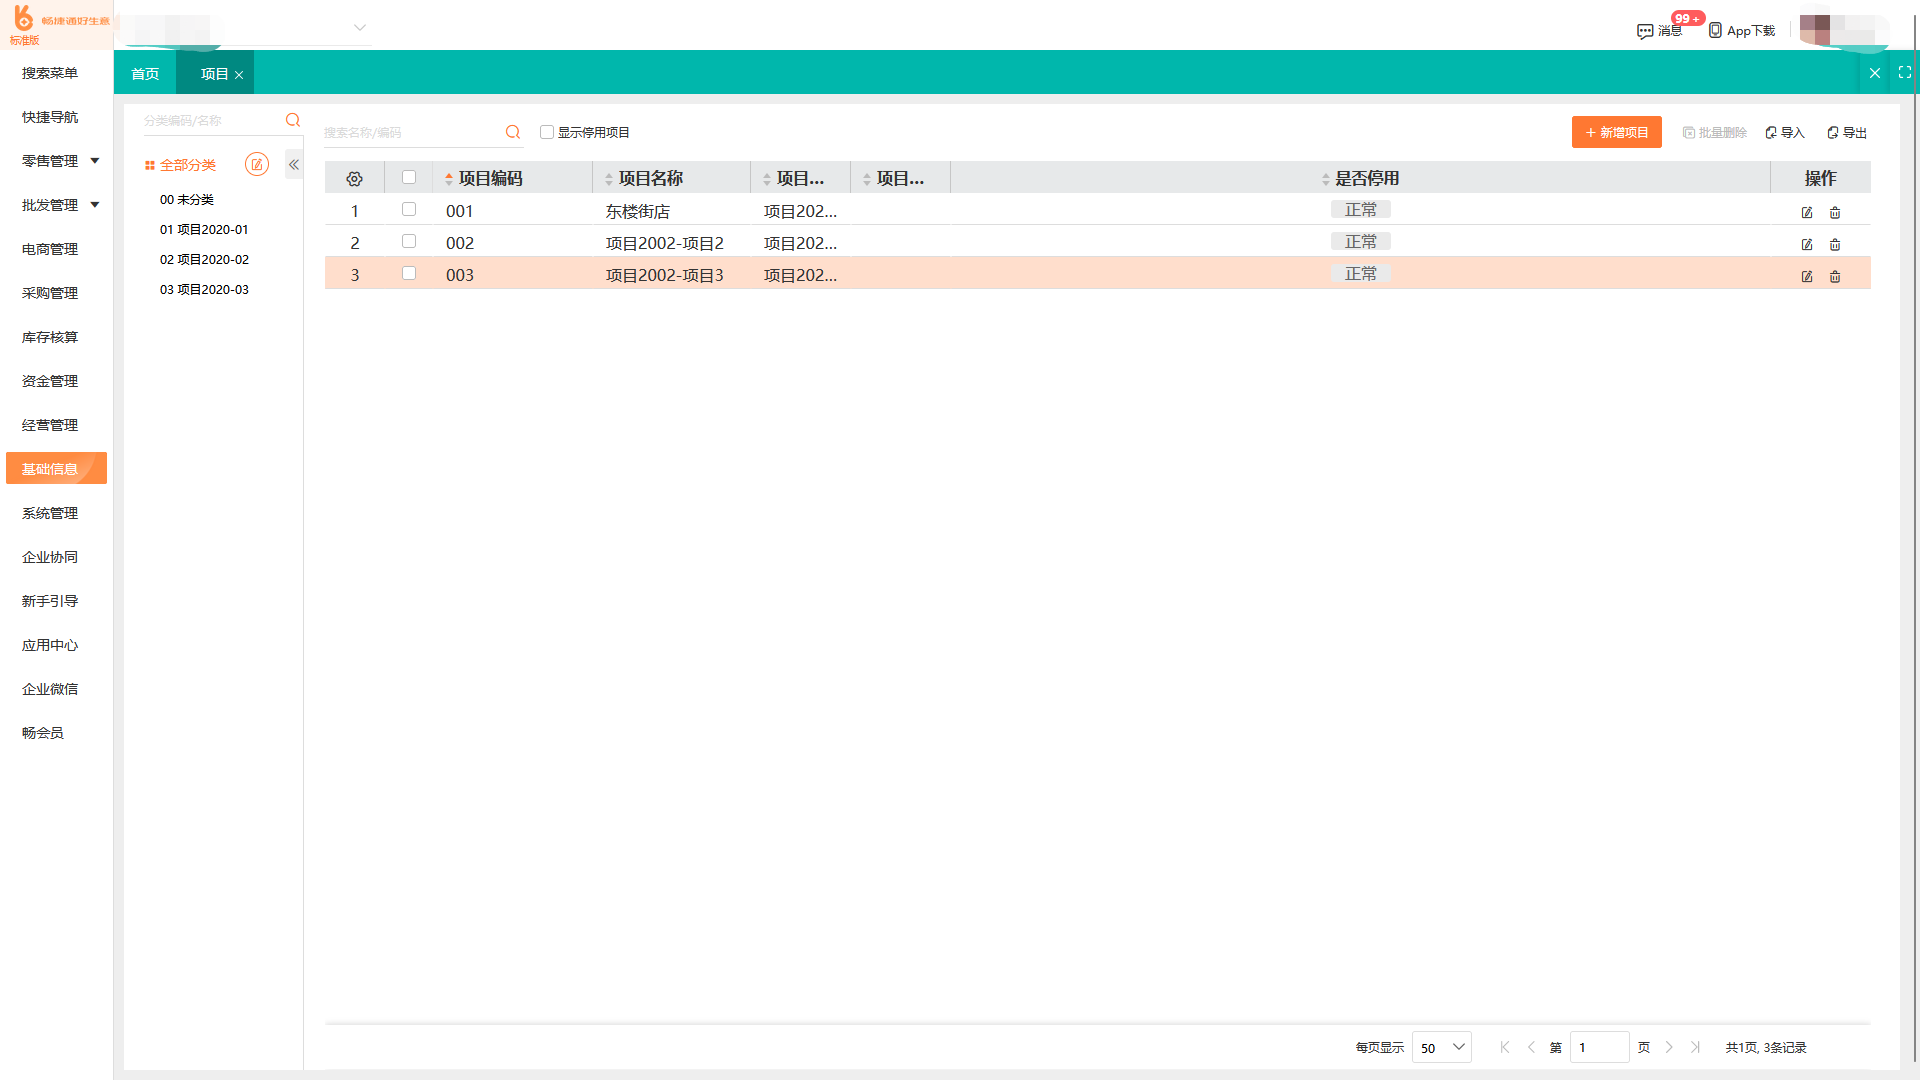
Task: Toggle the 显示停用项目 checkbox
Action: click(547, 132)
